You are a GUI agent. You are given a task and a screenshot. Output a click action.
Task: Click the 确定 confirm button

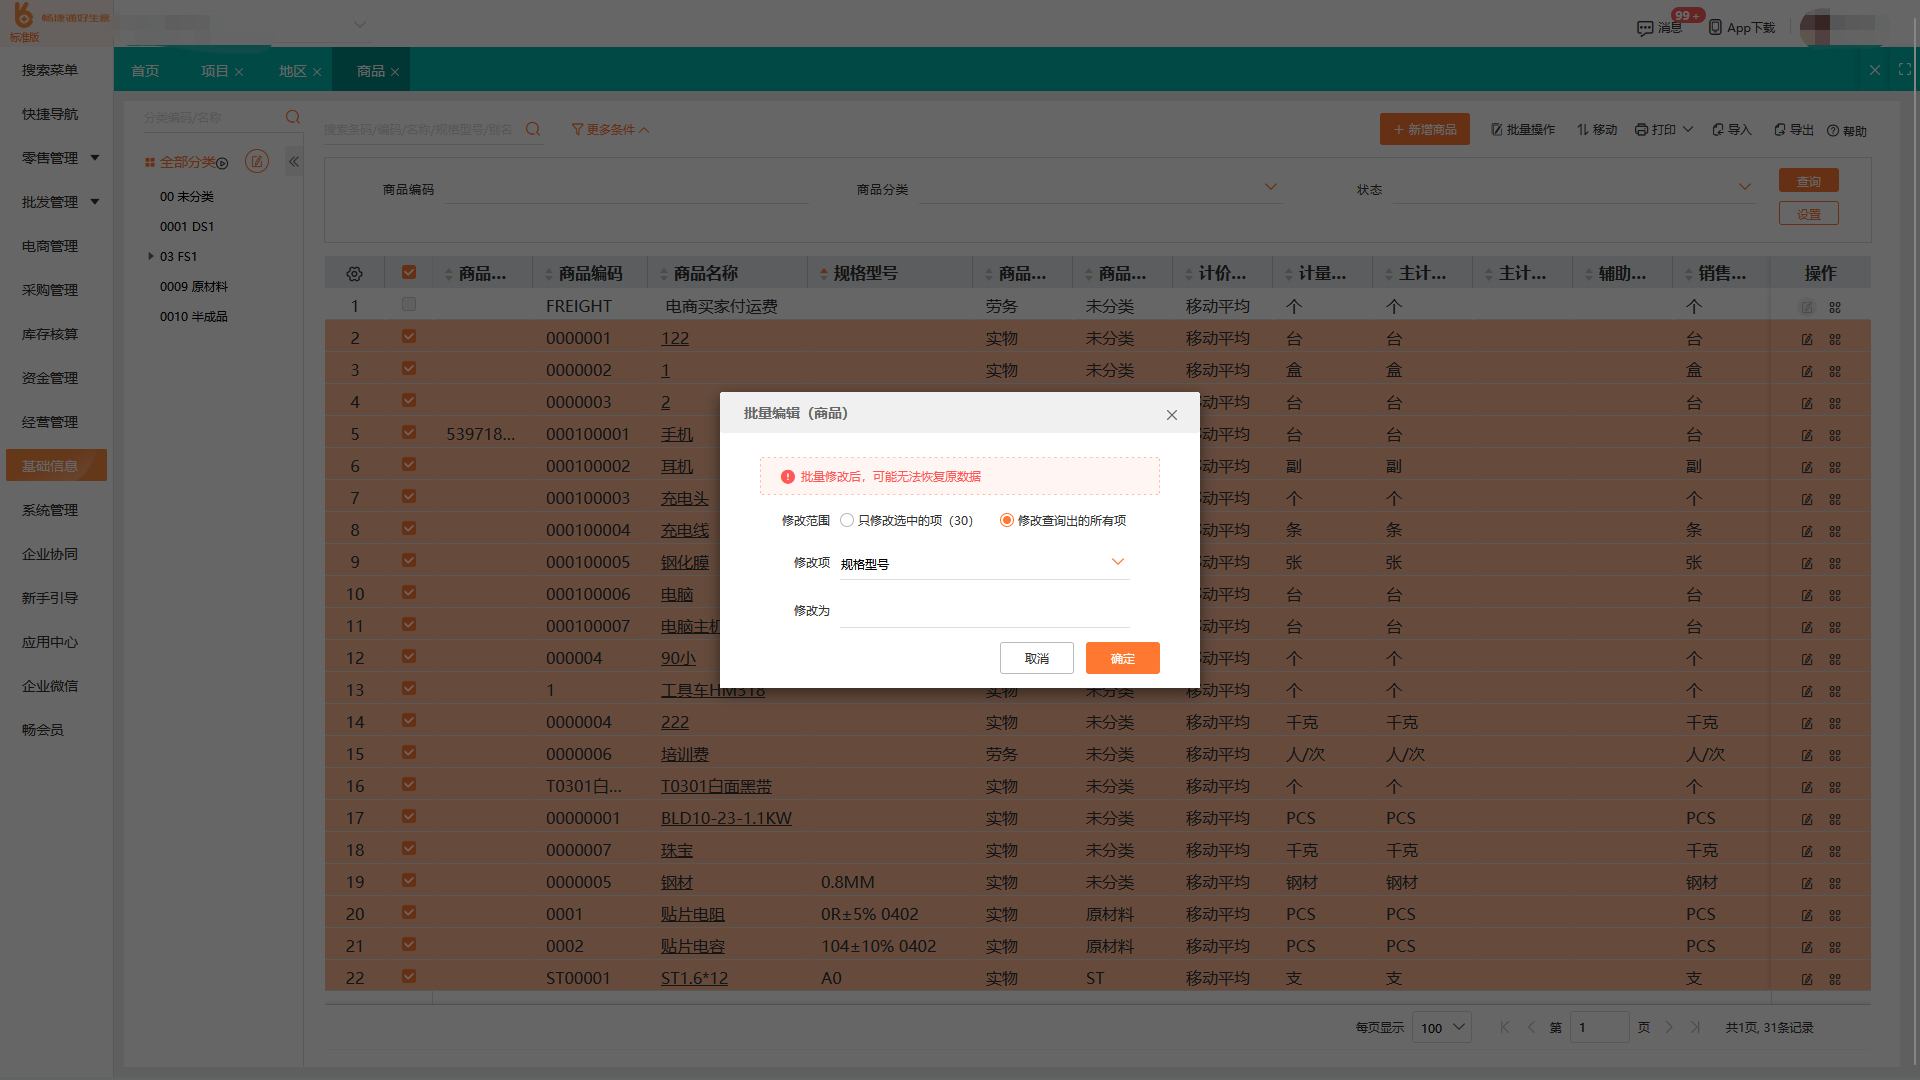coord(1122,658)
